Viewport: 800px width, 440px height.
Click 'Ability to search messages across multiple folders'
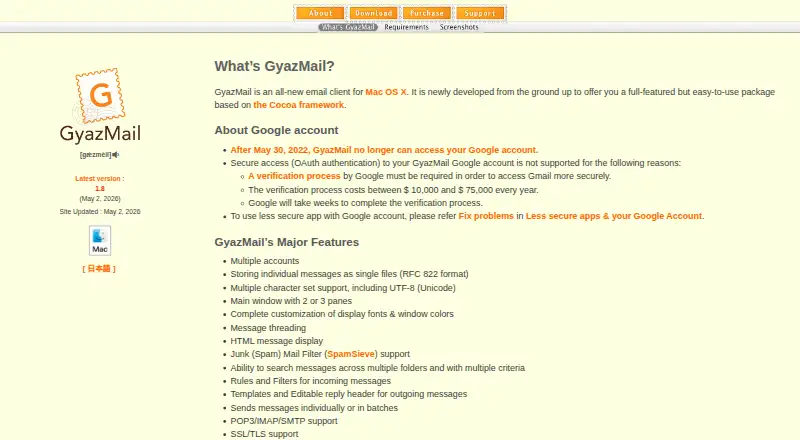[378, 368]
